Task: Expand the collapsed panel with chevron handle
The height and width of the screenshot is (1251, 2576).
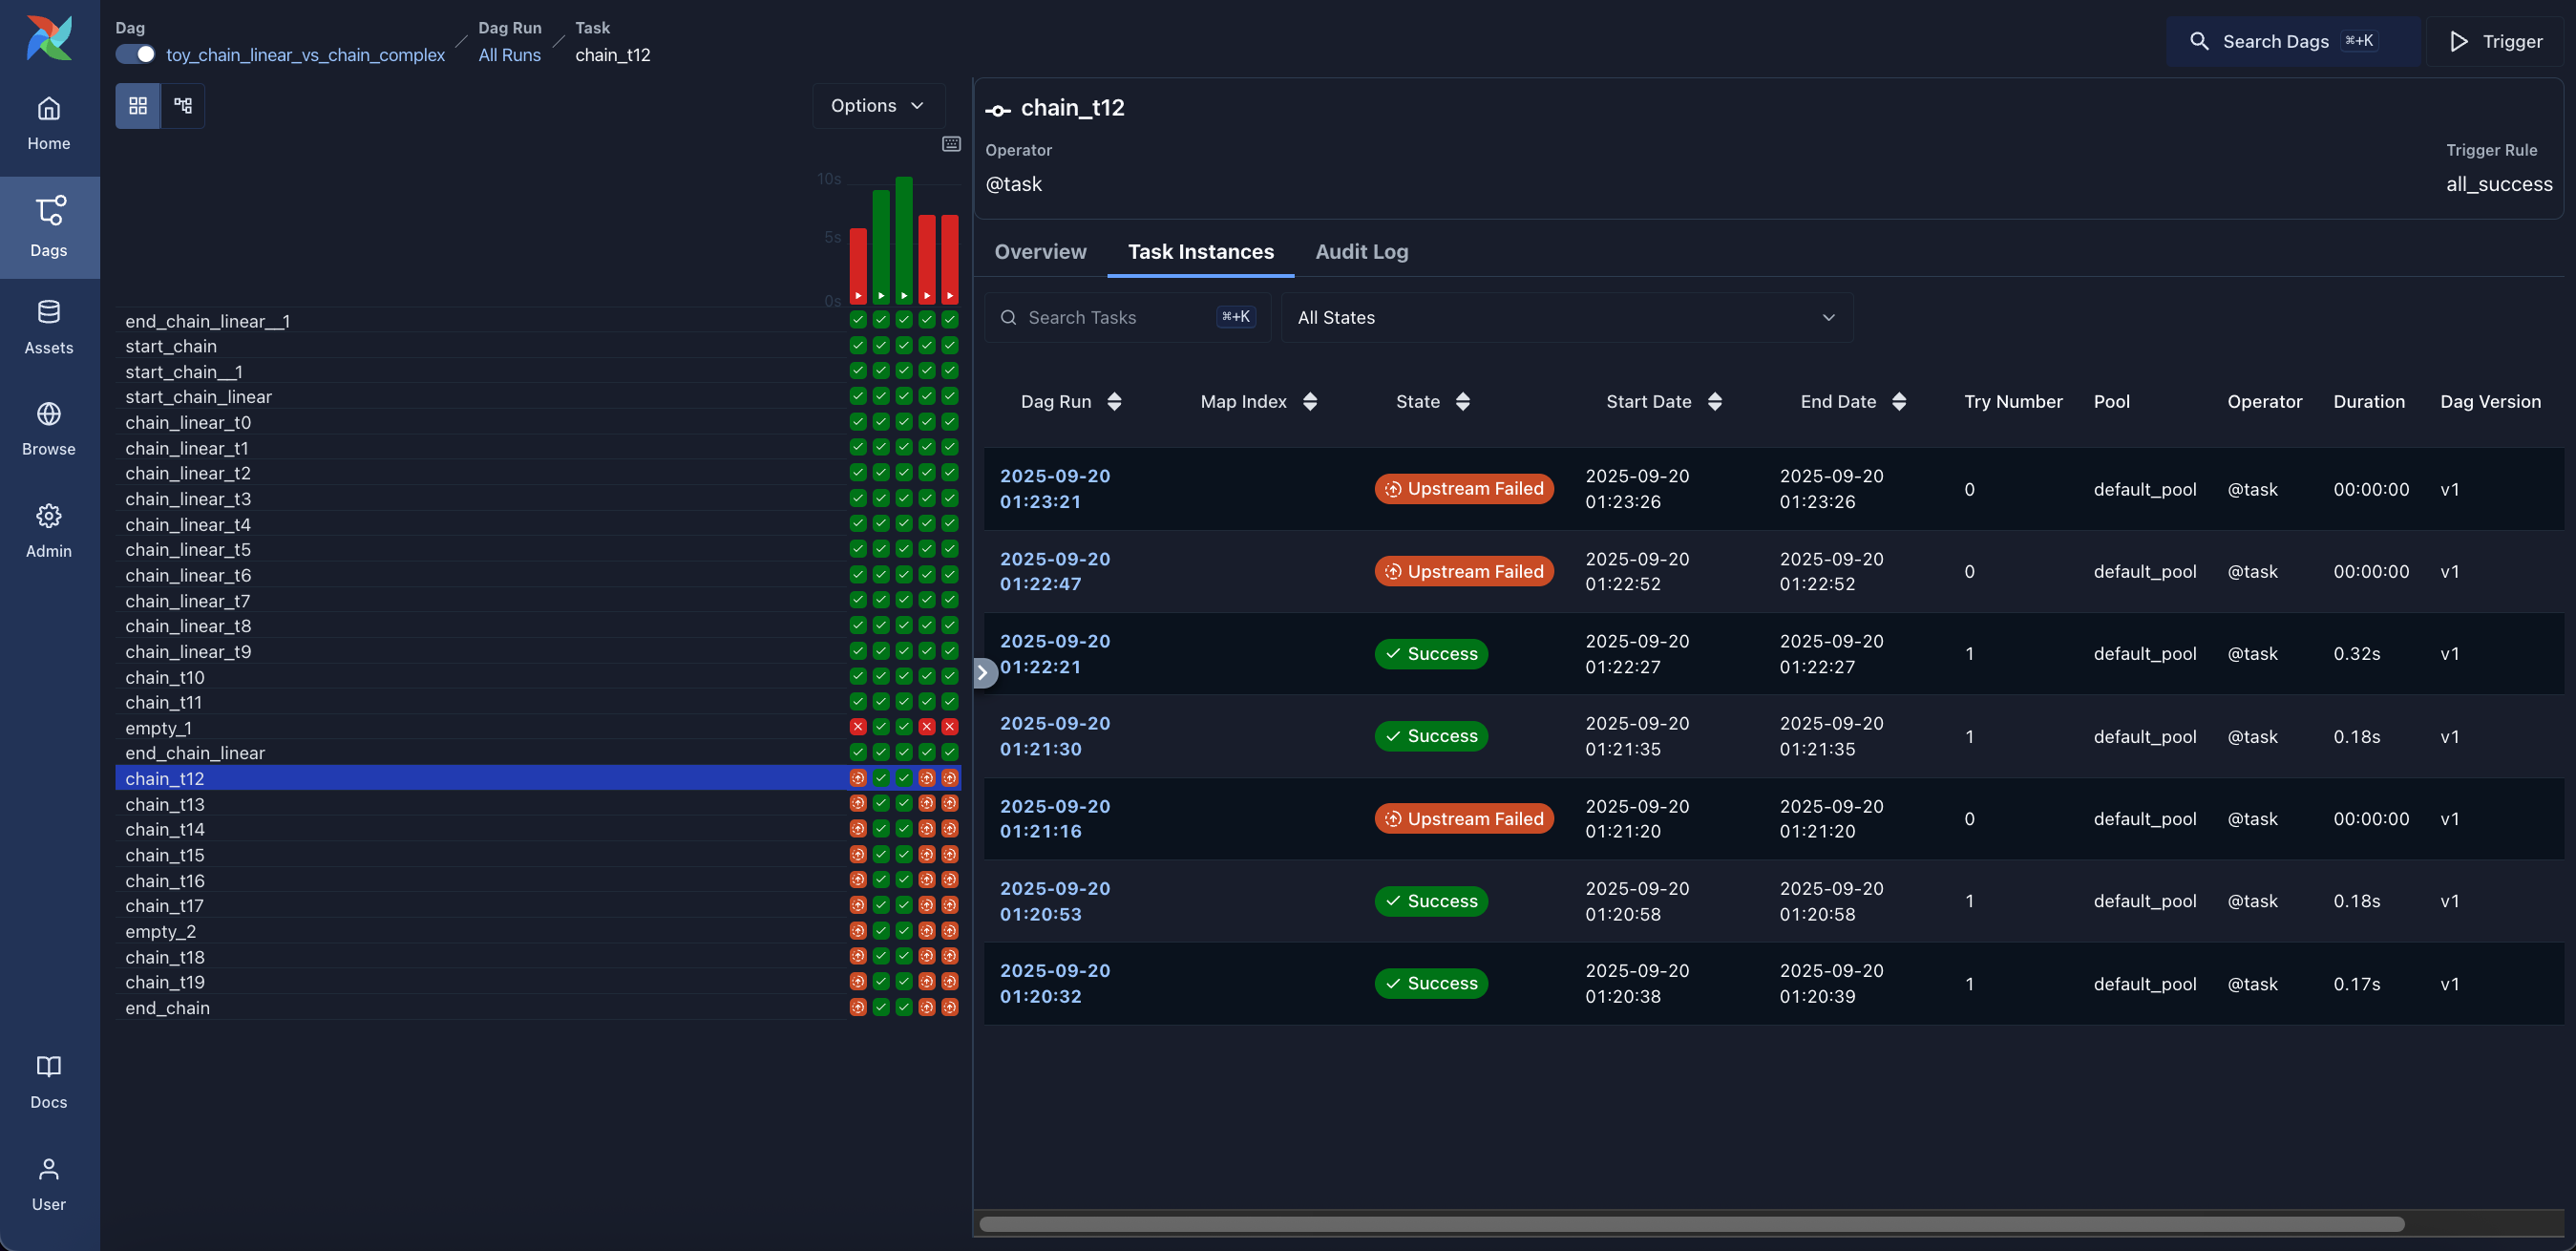Action: click(x=982, y=672)
